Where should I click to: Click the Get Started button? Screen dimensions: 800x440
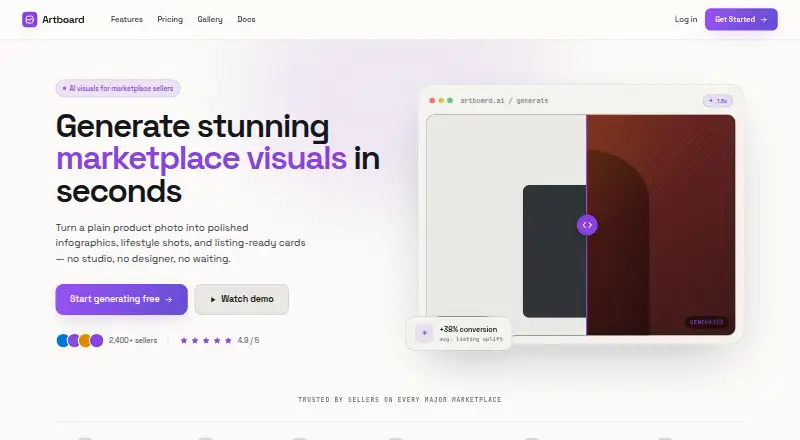(741, 19)
